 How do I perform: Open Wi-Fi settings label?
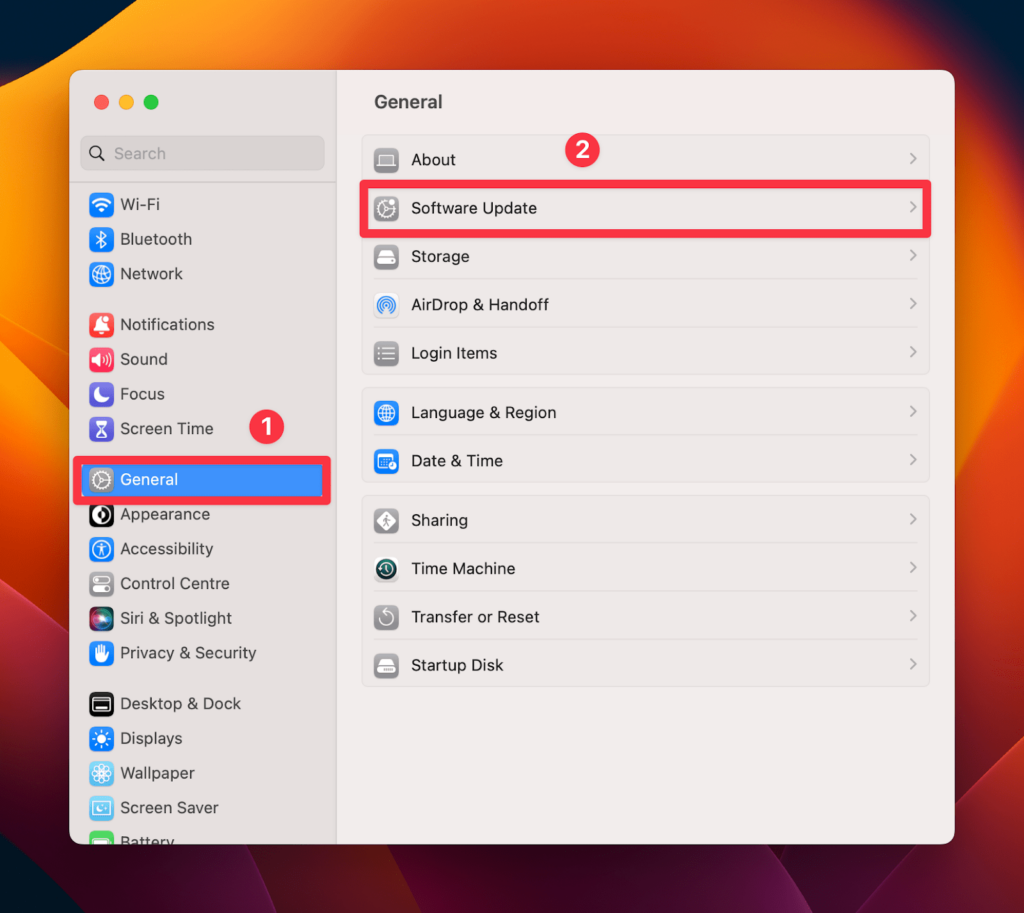(x=140, y=204)
